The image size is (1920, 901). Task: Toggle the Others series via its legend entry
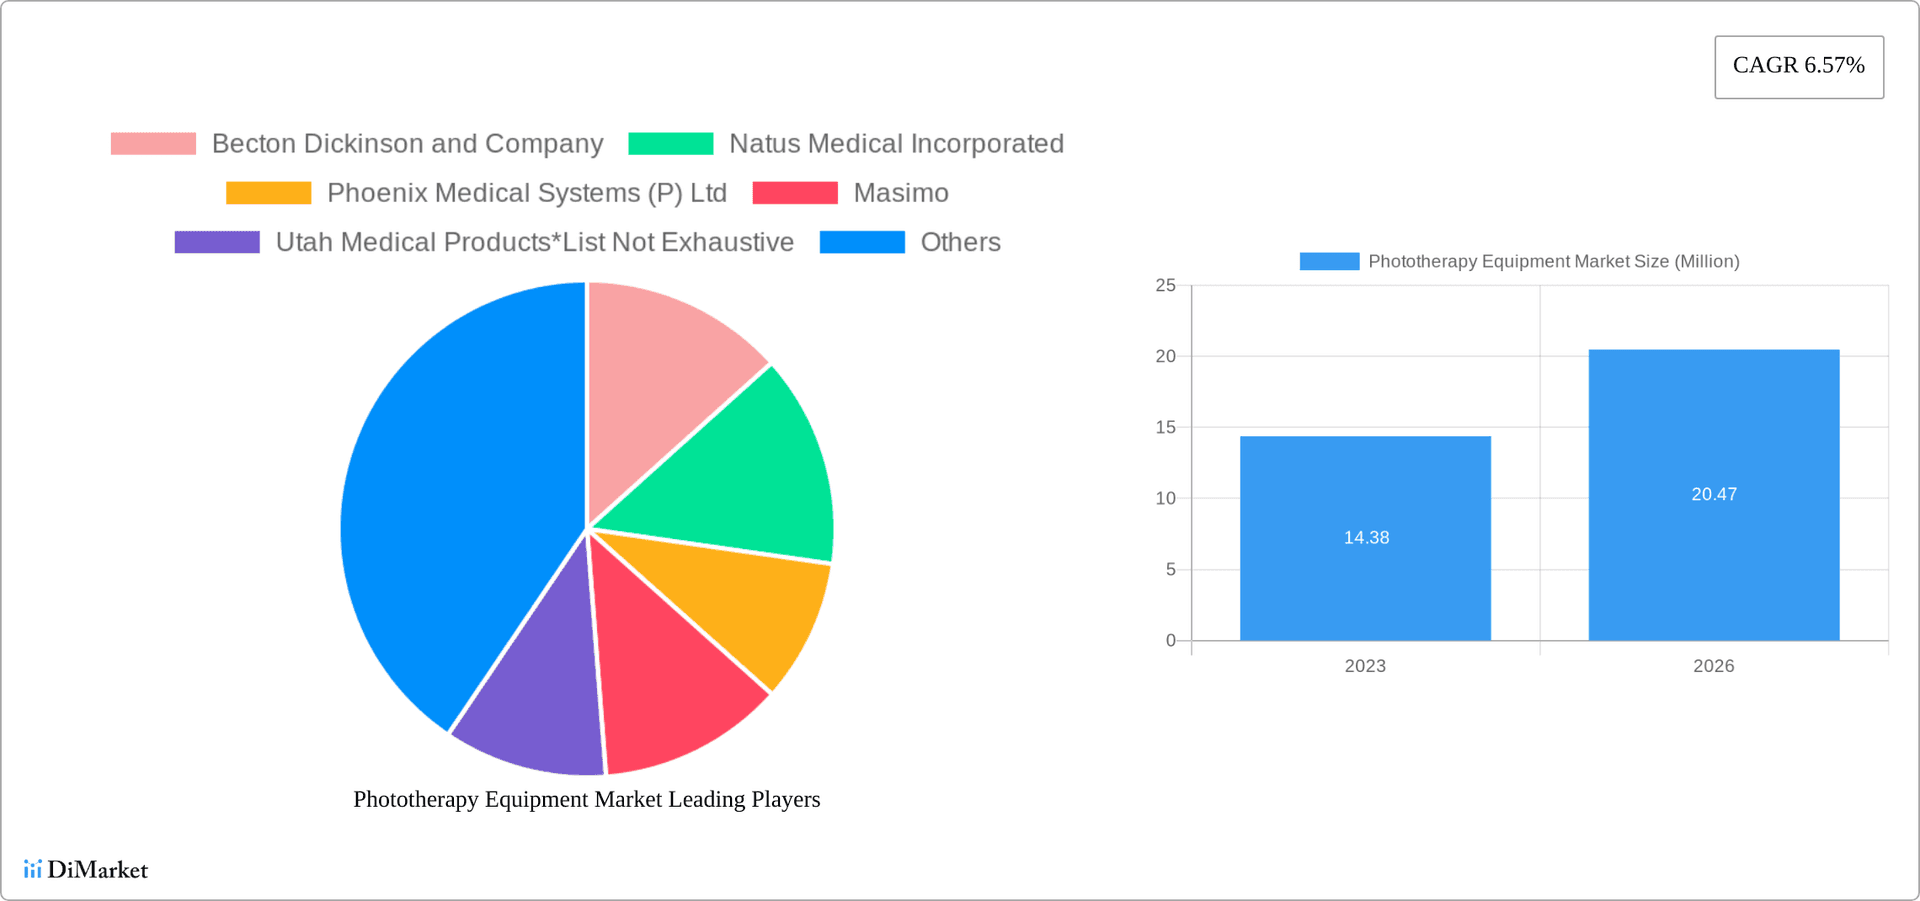[958, 242]
